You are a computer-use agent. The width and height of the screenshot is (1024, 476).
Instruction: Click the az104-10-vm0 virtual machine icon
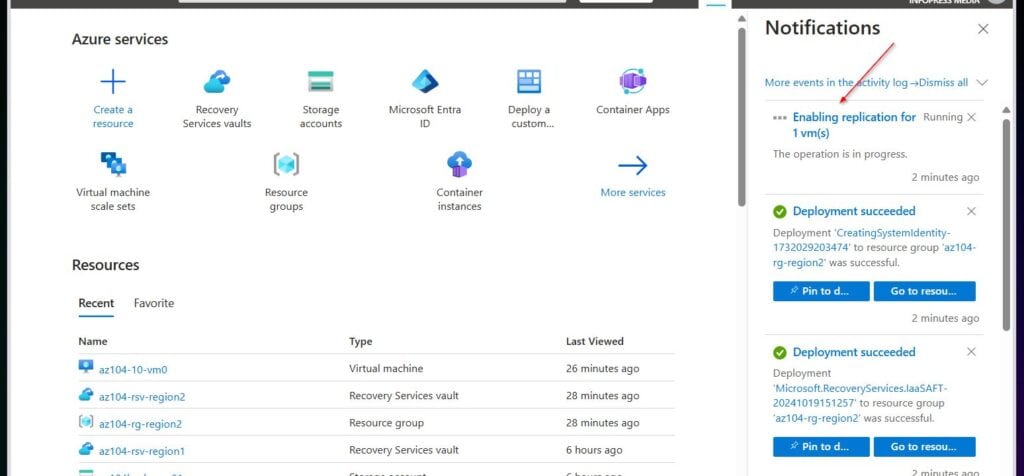click(x=86, y=367)
